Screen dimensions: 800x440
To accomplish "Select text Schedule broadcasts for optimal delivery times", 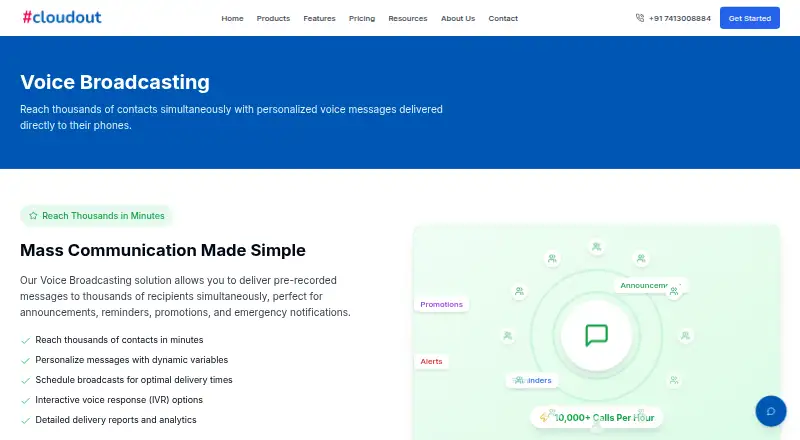I will [134, 380].
